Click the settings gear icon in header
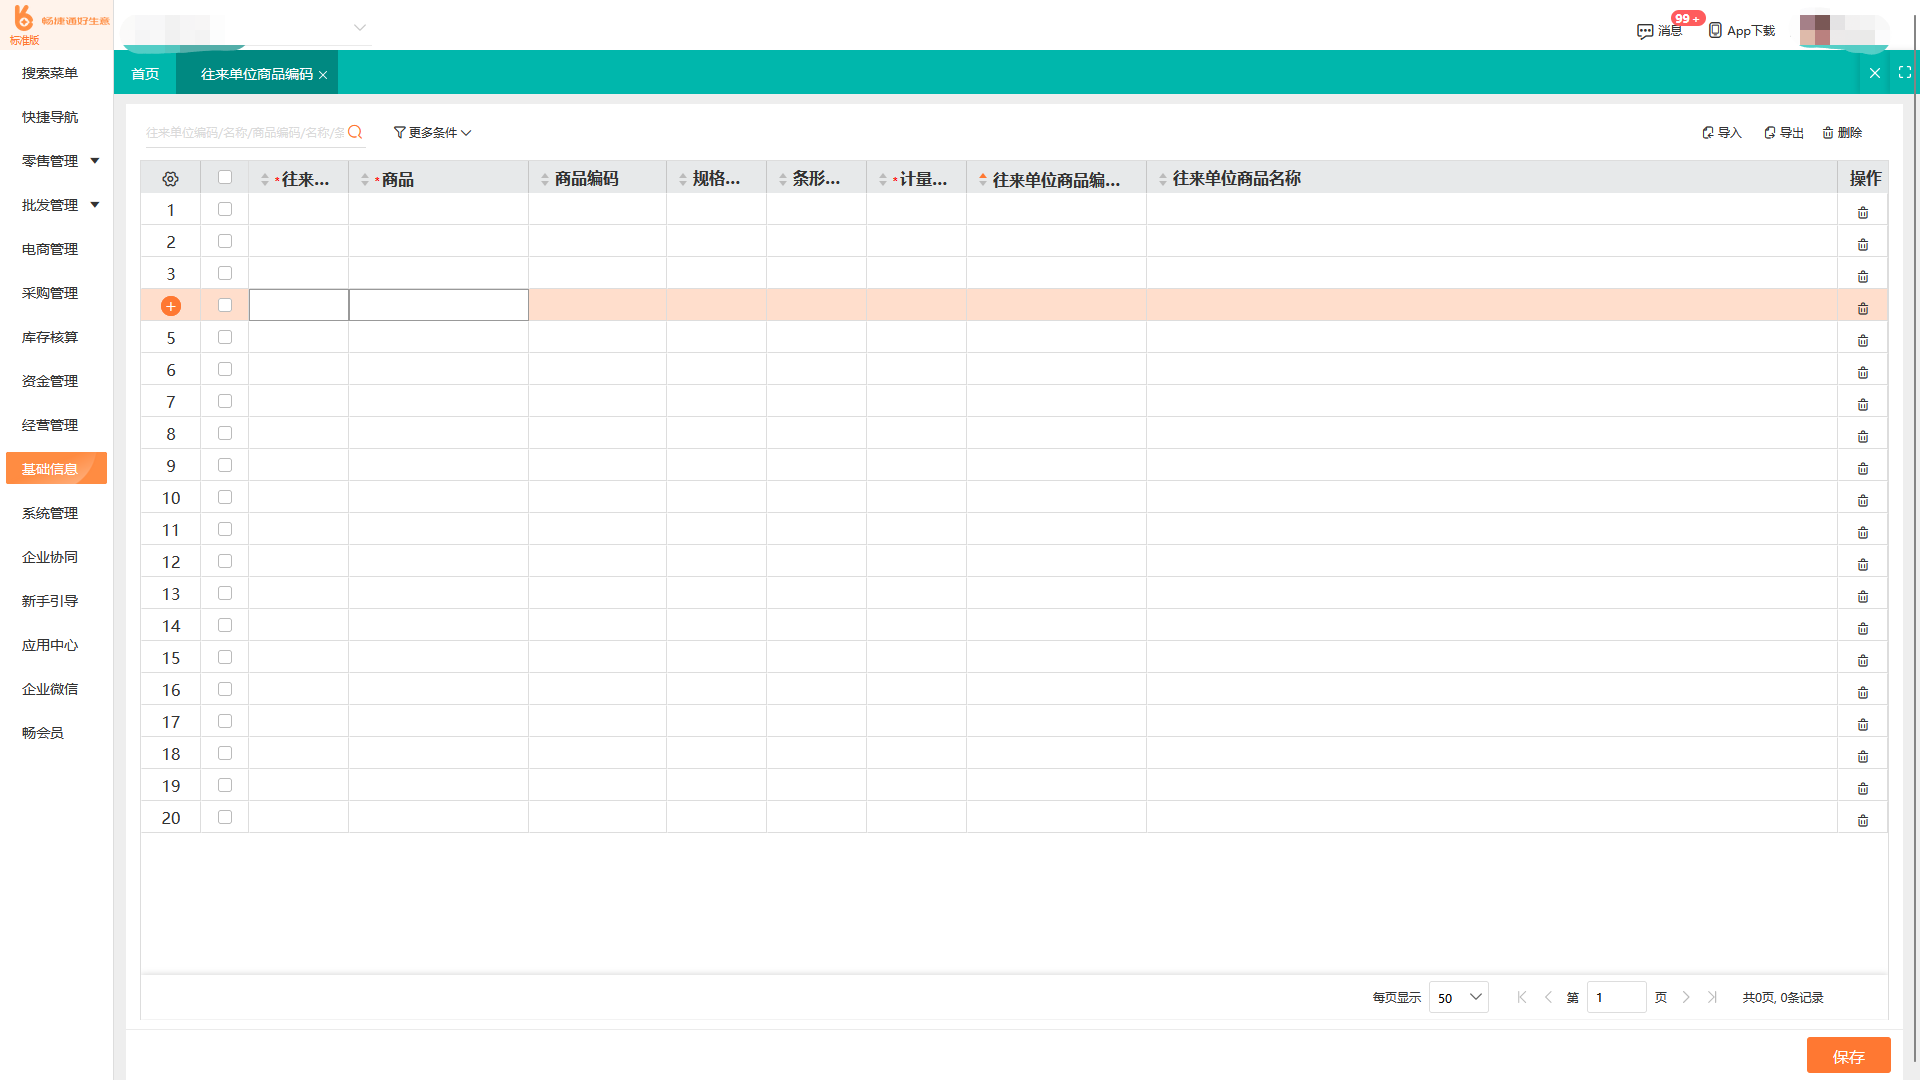Screen dimensions: 1920x1080 pos(170,178)
